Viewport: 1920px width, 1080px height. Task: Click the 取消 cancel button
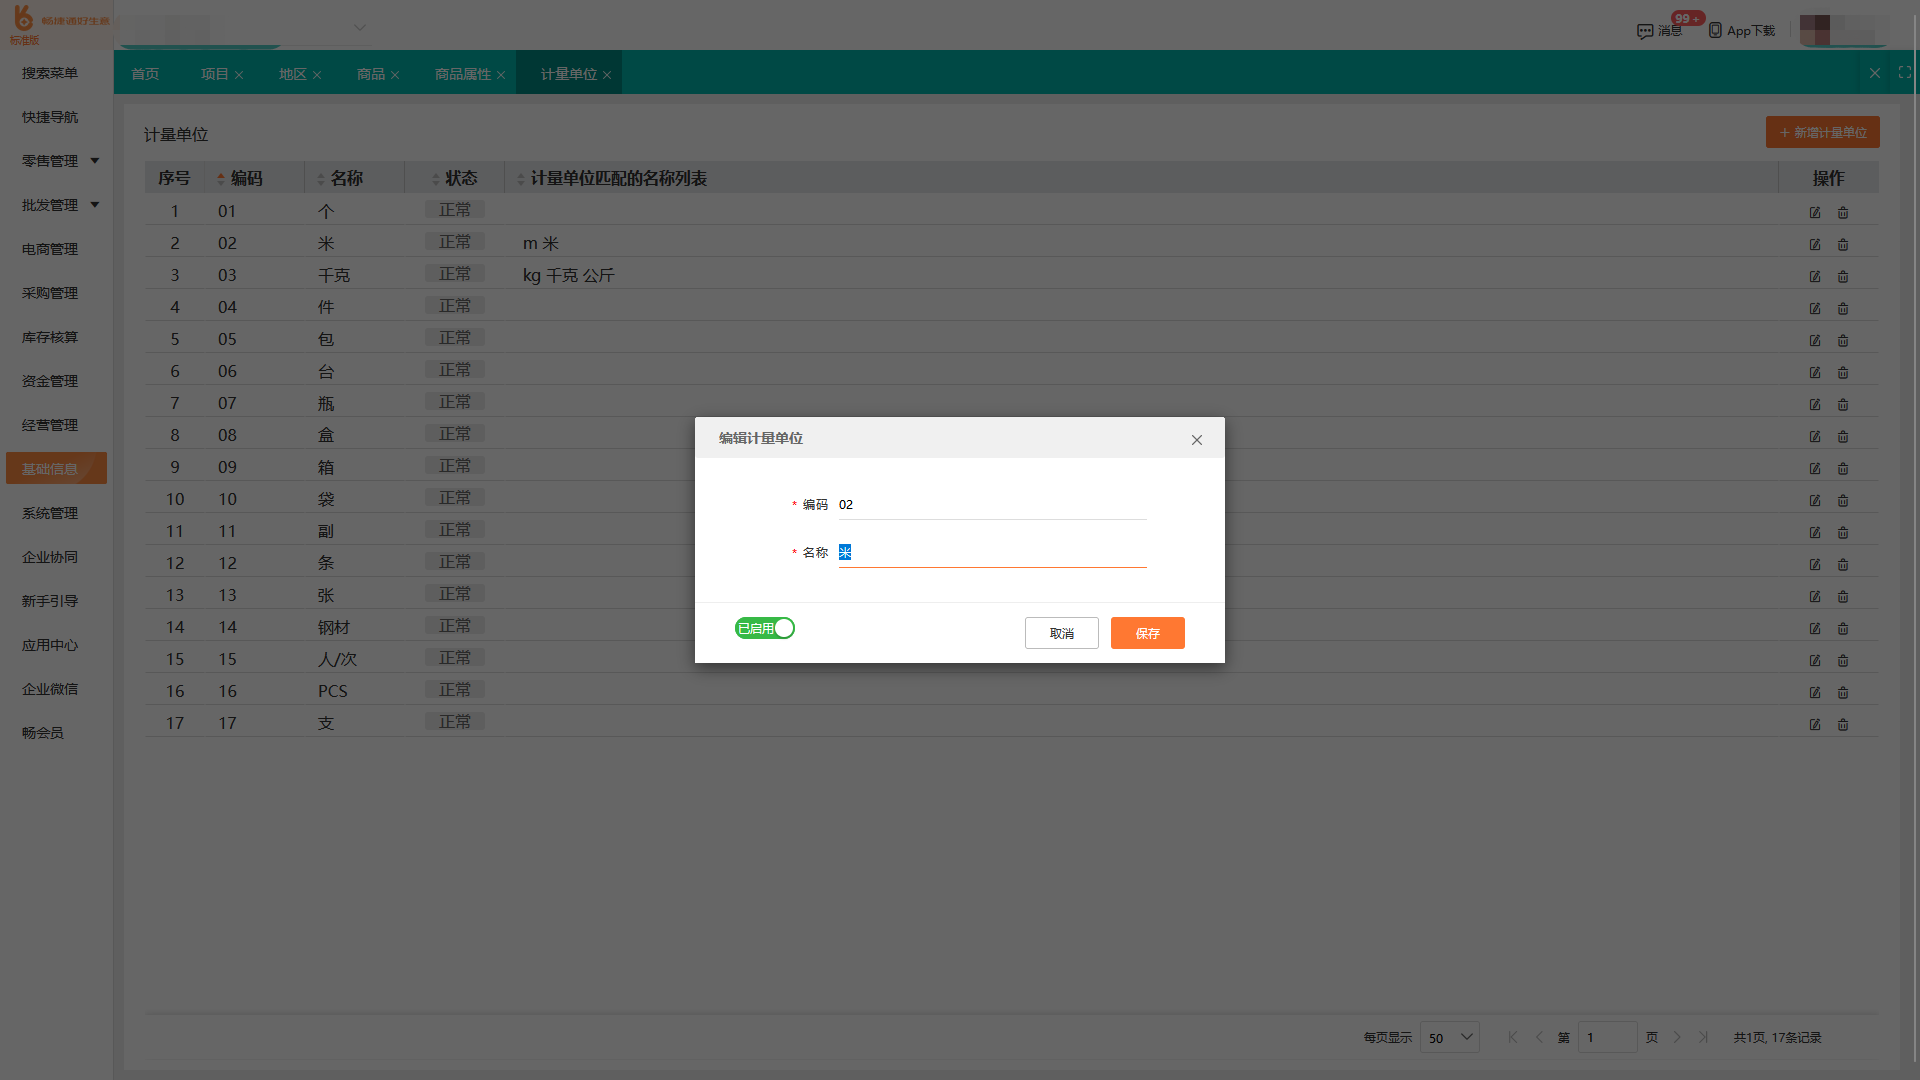[x=1062, y=633]
